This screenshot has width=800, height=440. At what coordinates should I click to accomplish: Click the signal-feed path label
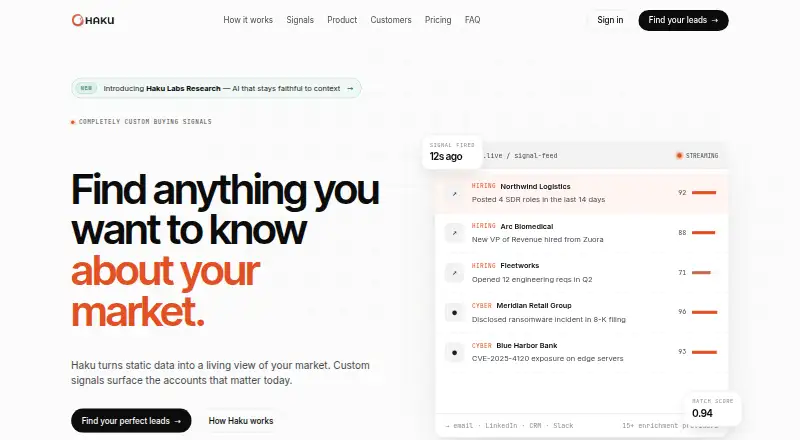coord(521,156)
